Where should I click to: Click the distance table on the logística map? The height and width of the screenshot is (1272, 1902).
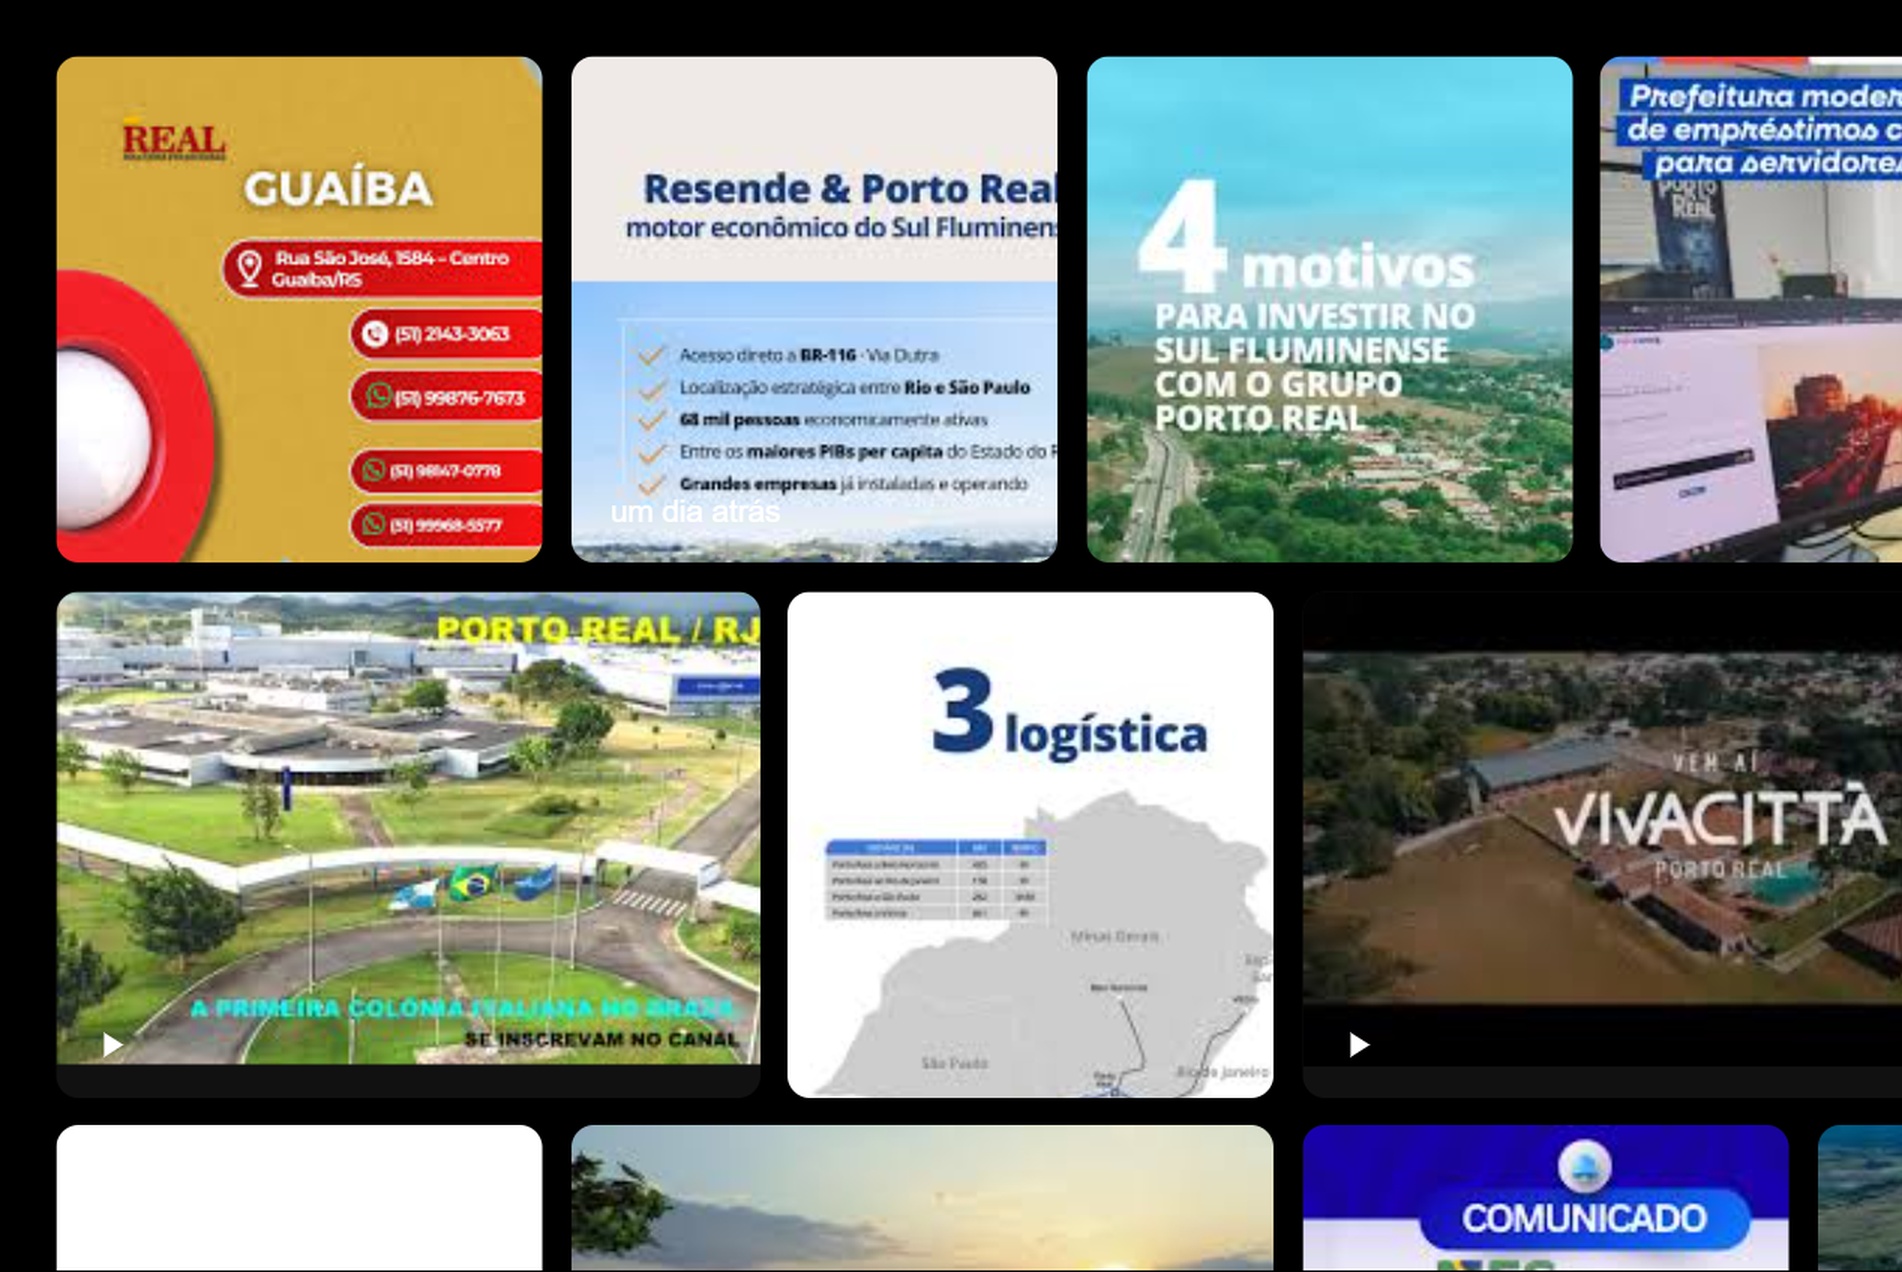point(933,880)
